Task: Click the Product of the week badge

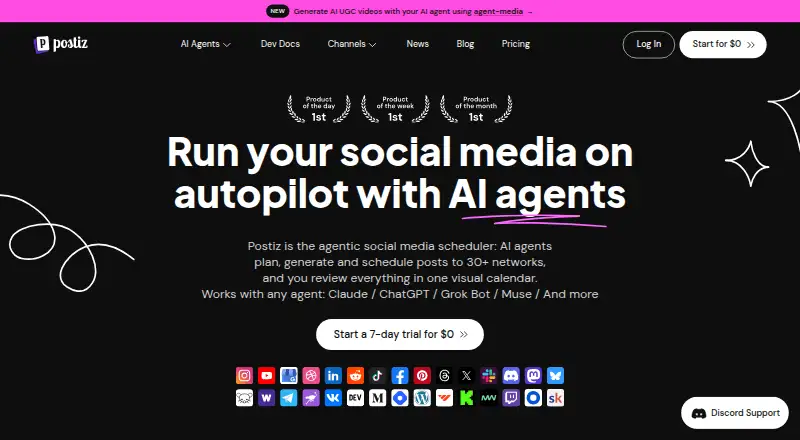Action: pyautogui.click(x=395, y=109)
